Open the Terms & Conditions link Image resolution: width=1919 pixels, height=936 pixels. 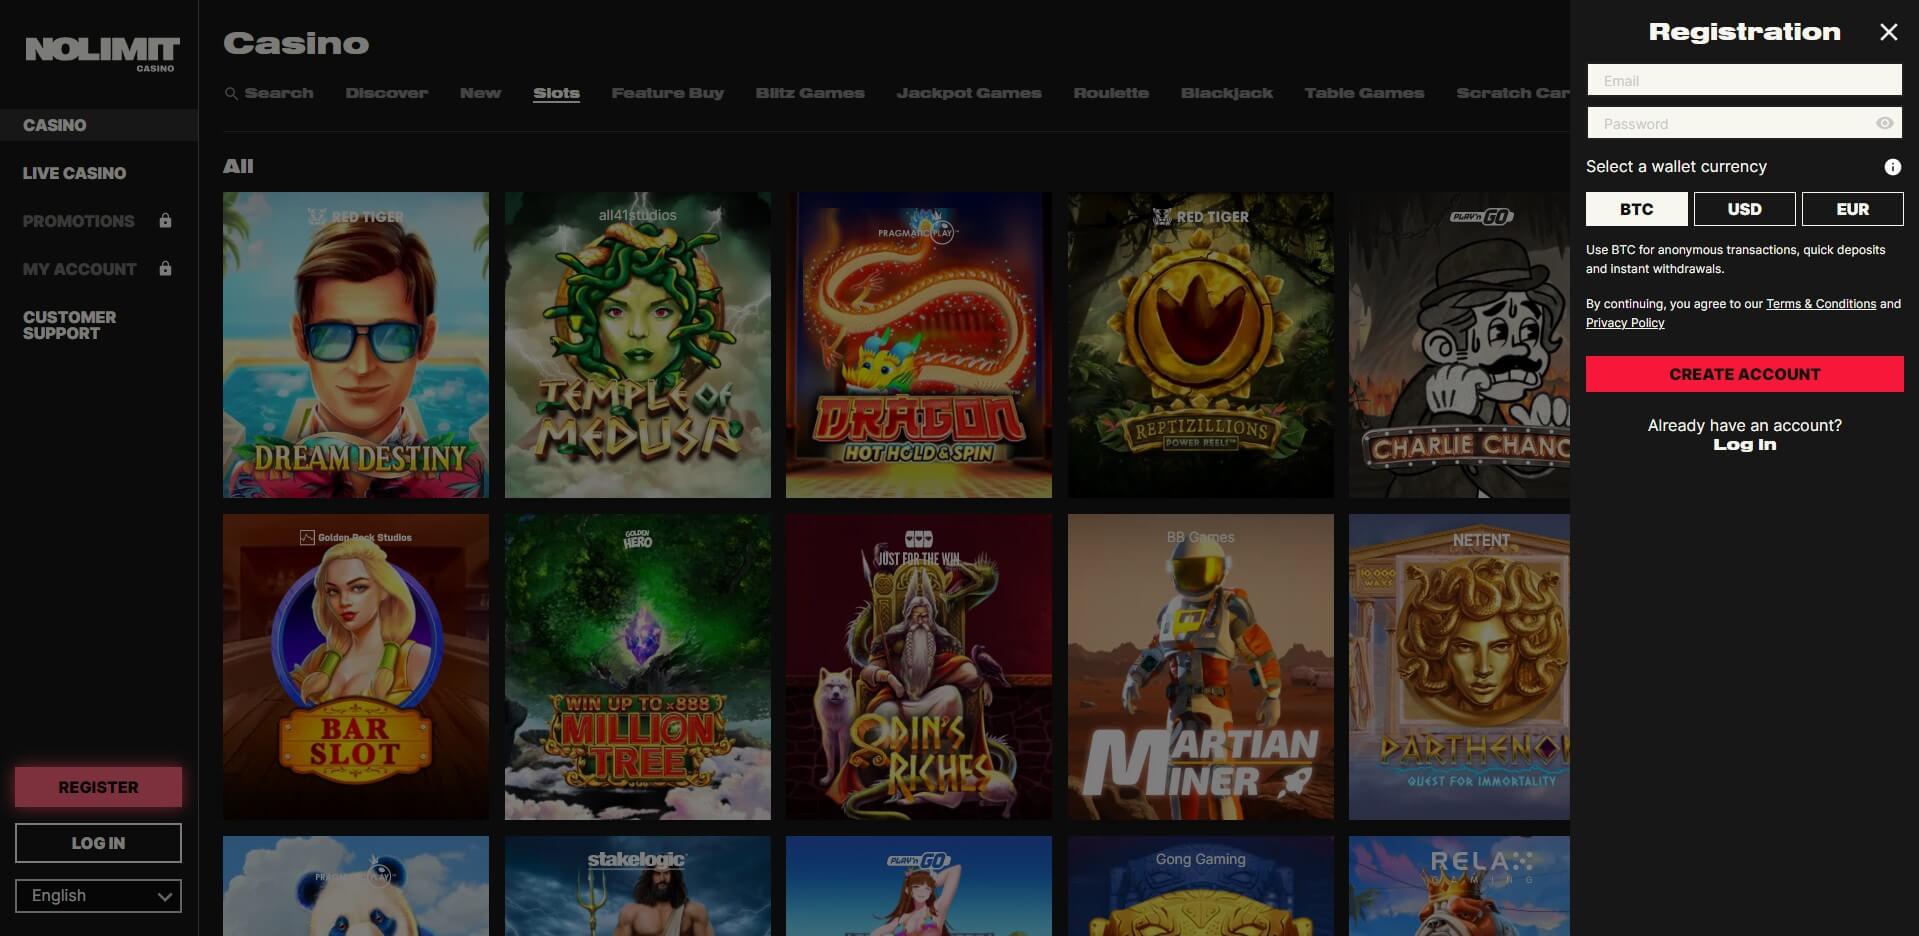point(1820,304)
